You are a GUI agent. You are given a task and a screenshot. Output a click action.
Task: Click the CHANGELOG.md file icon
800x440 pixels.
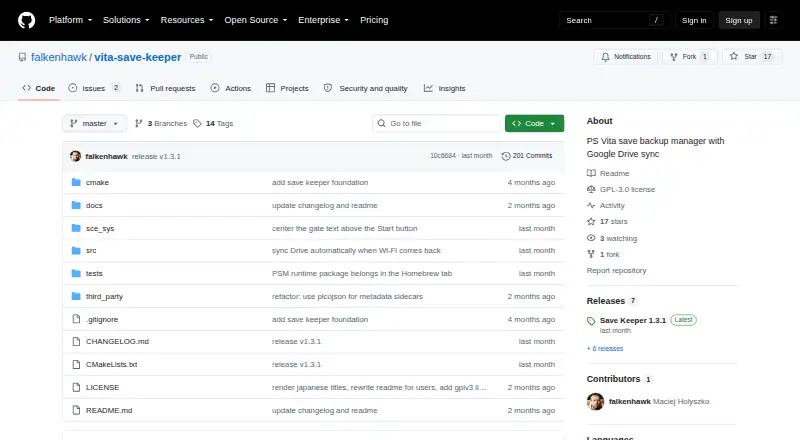[x=76, y=341]
